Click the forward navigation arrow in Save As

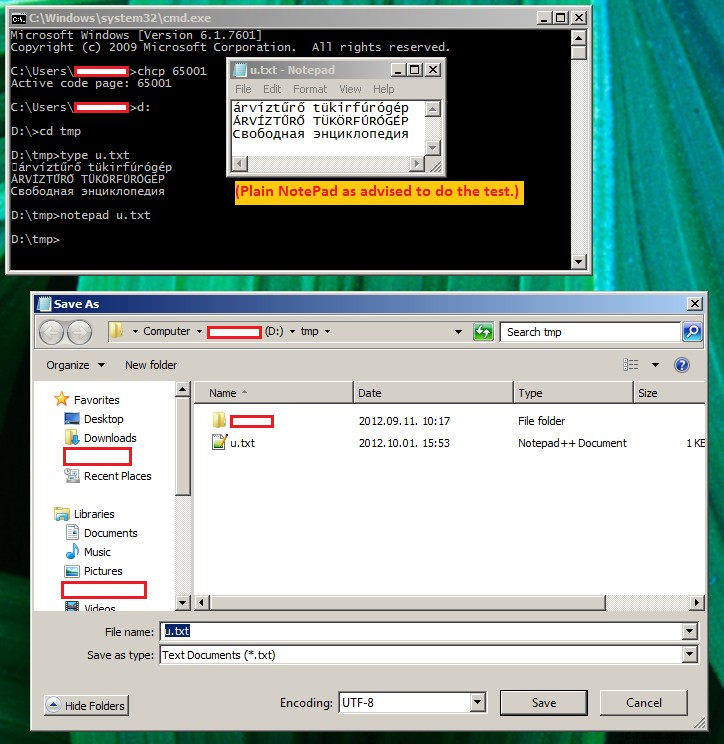[79, 332]
